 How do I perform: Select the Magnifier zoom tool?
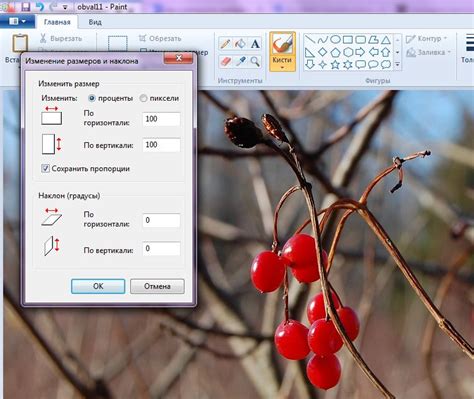[x=255, y=61]
